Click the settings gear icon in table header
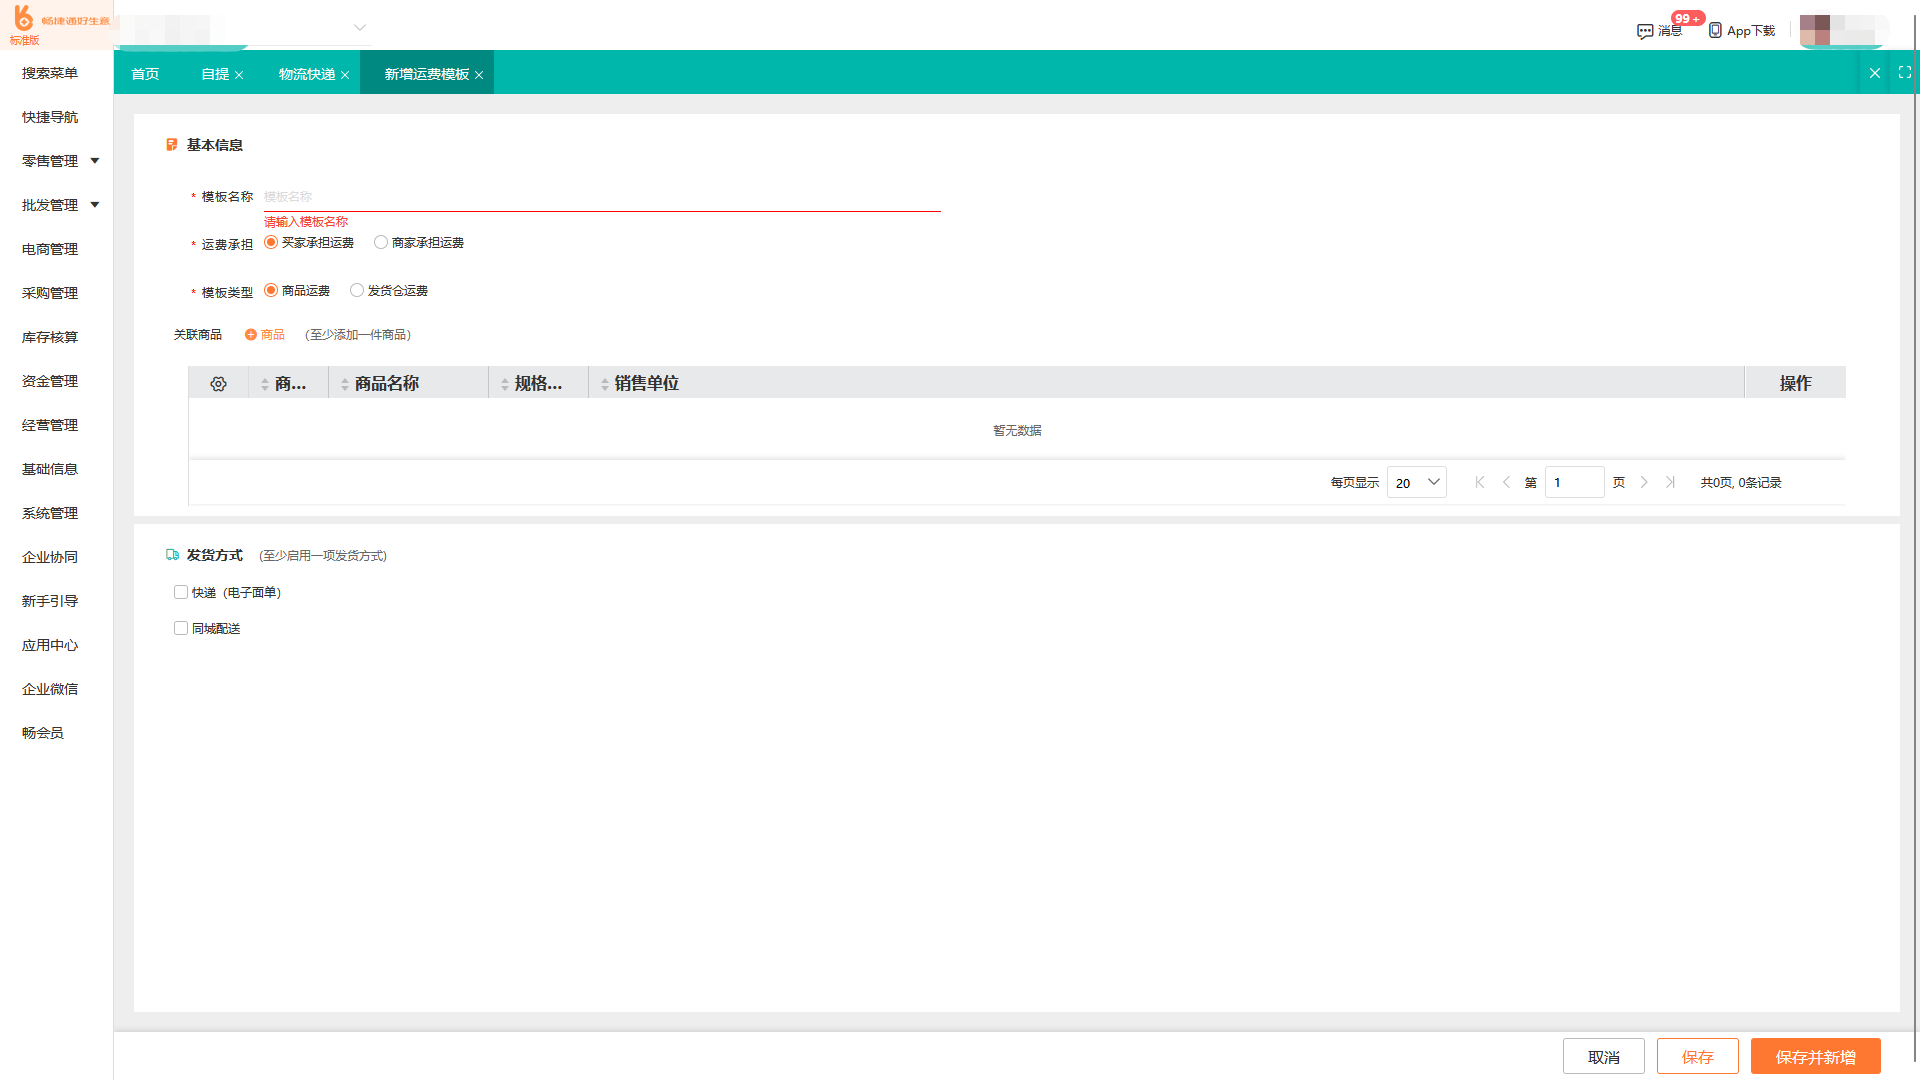This screenshot has width=1920, height=1080. [x=218, y=382]
